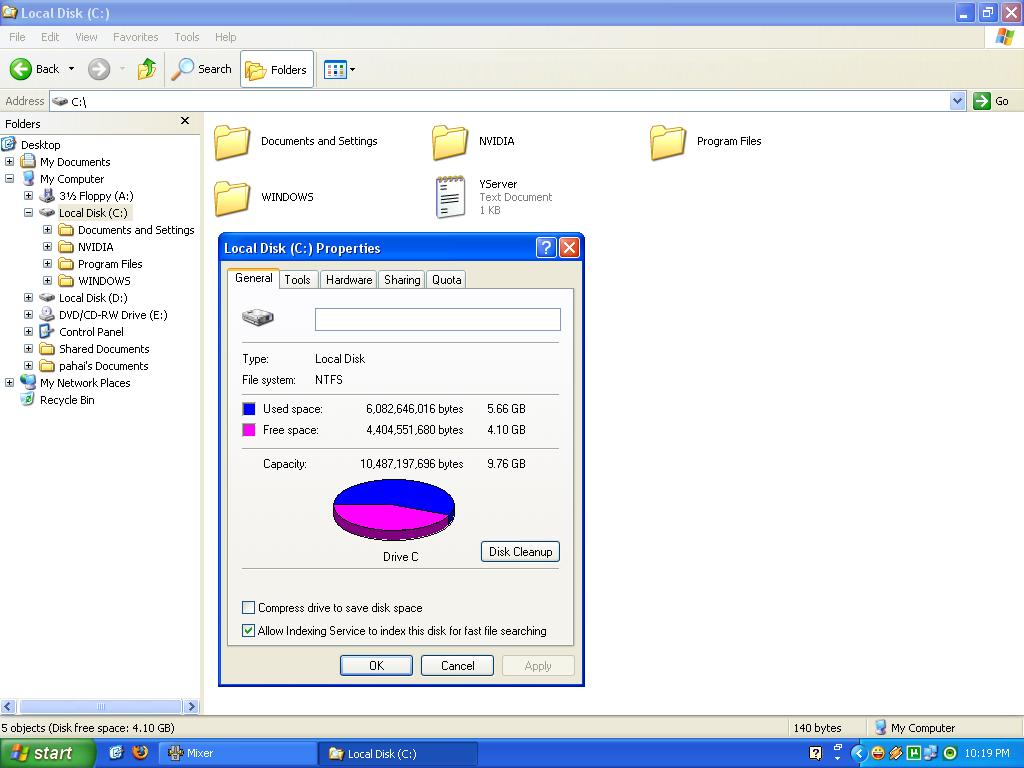Enable Compress drive to save disk space

pyautogui.click(x=249, y=608)
